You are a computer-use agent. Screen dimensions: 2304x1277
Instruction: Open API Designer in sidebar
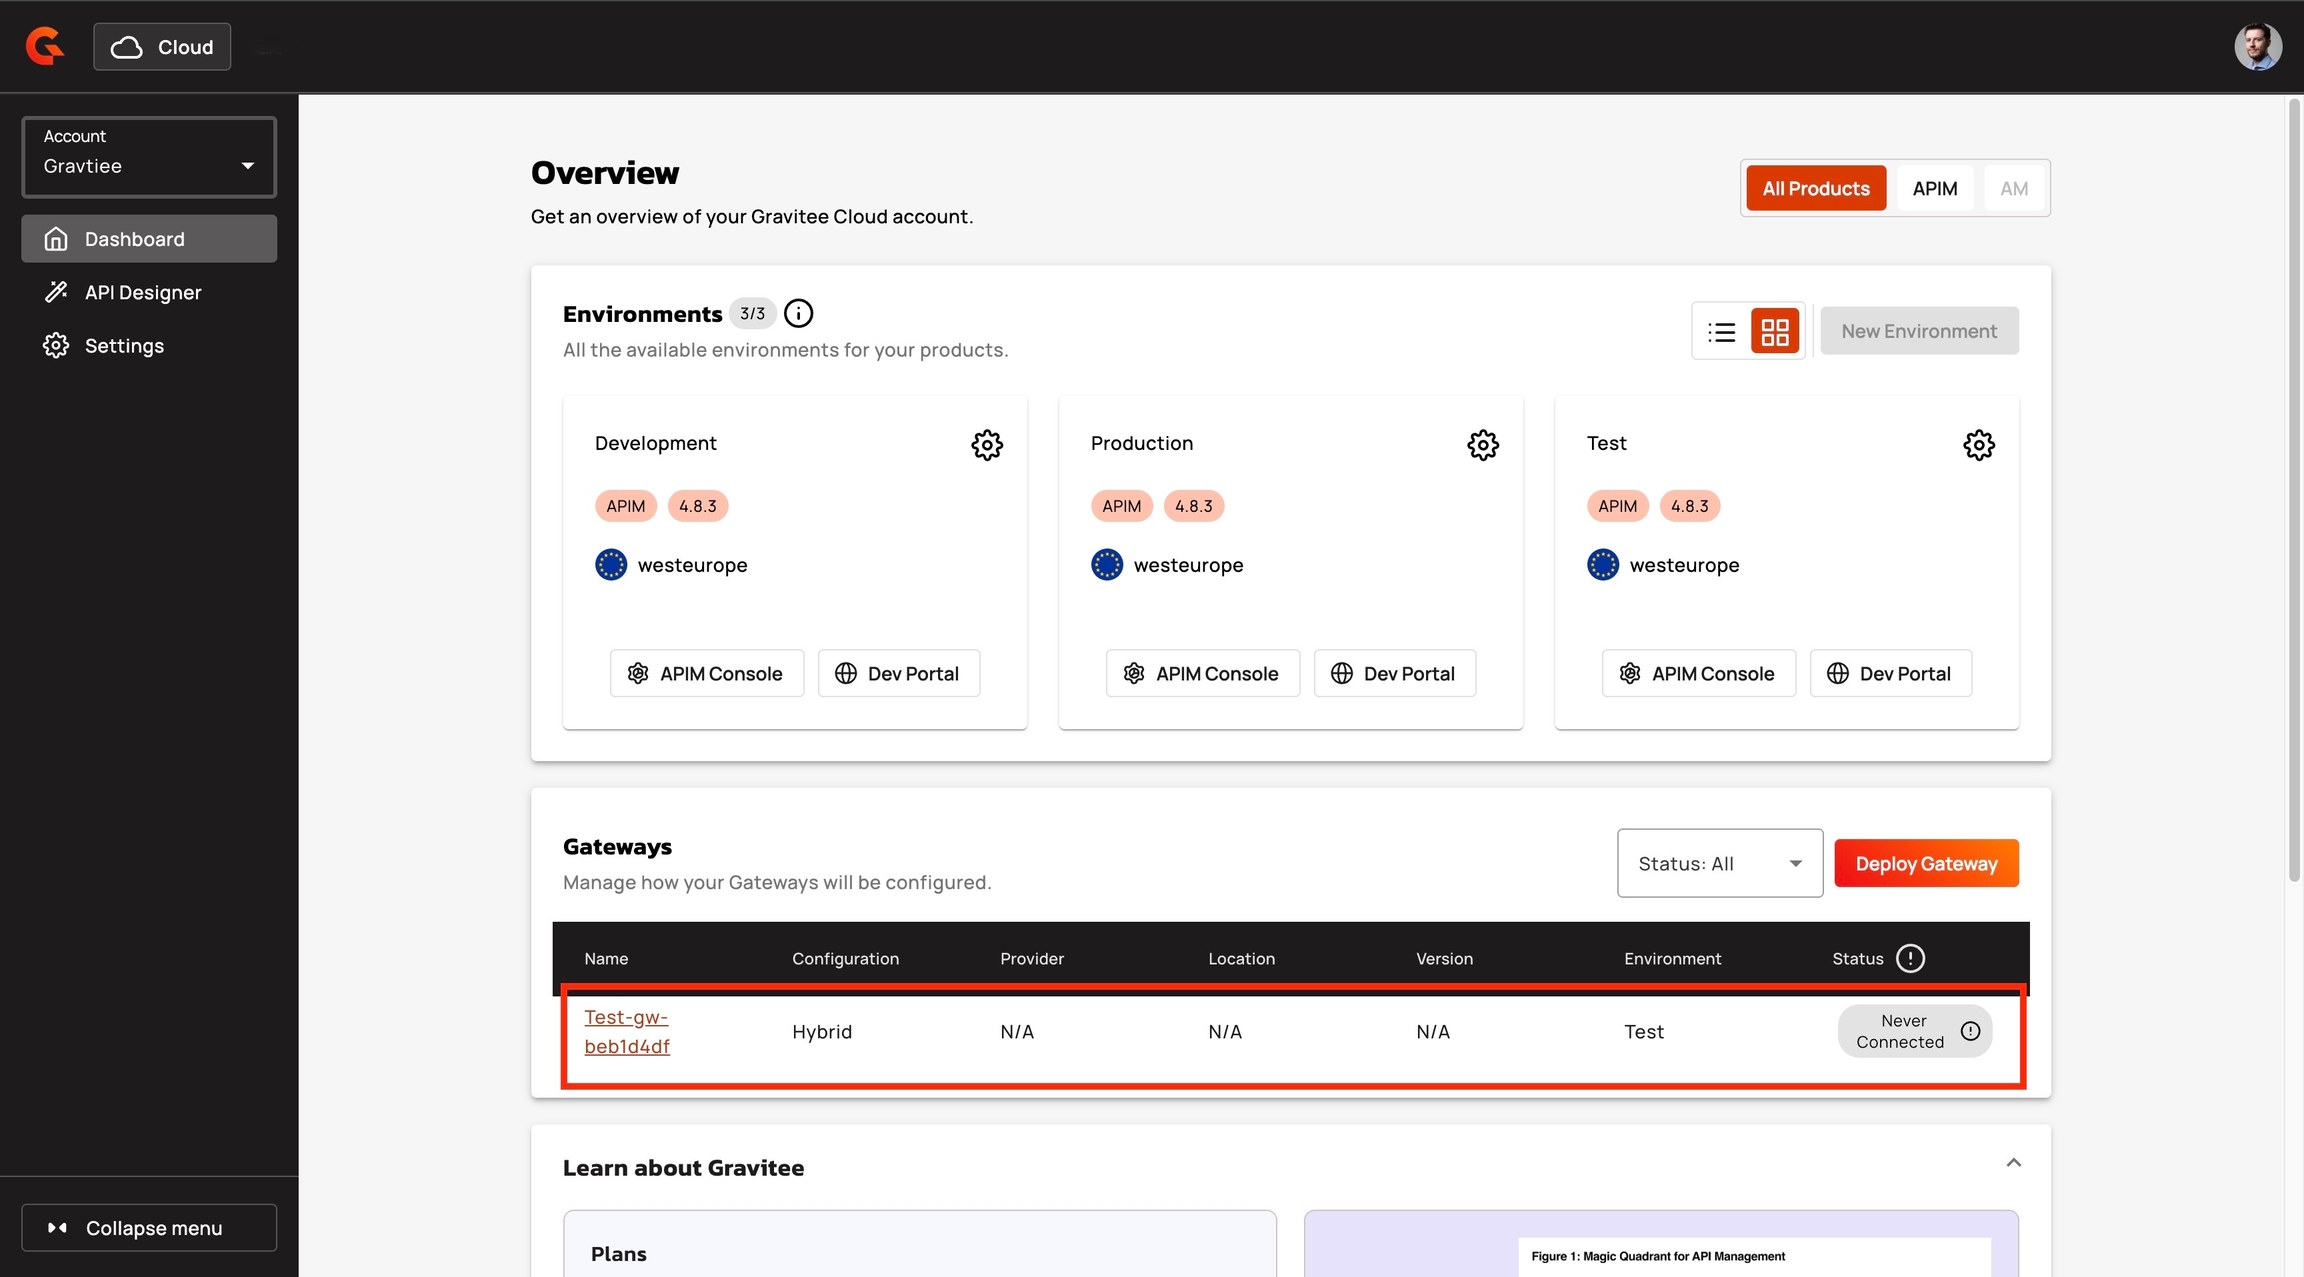point(143,292)
